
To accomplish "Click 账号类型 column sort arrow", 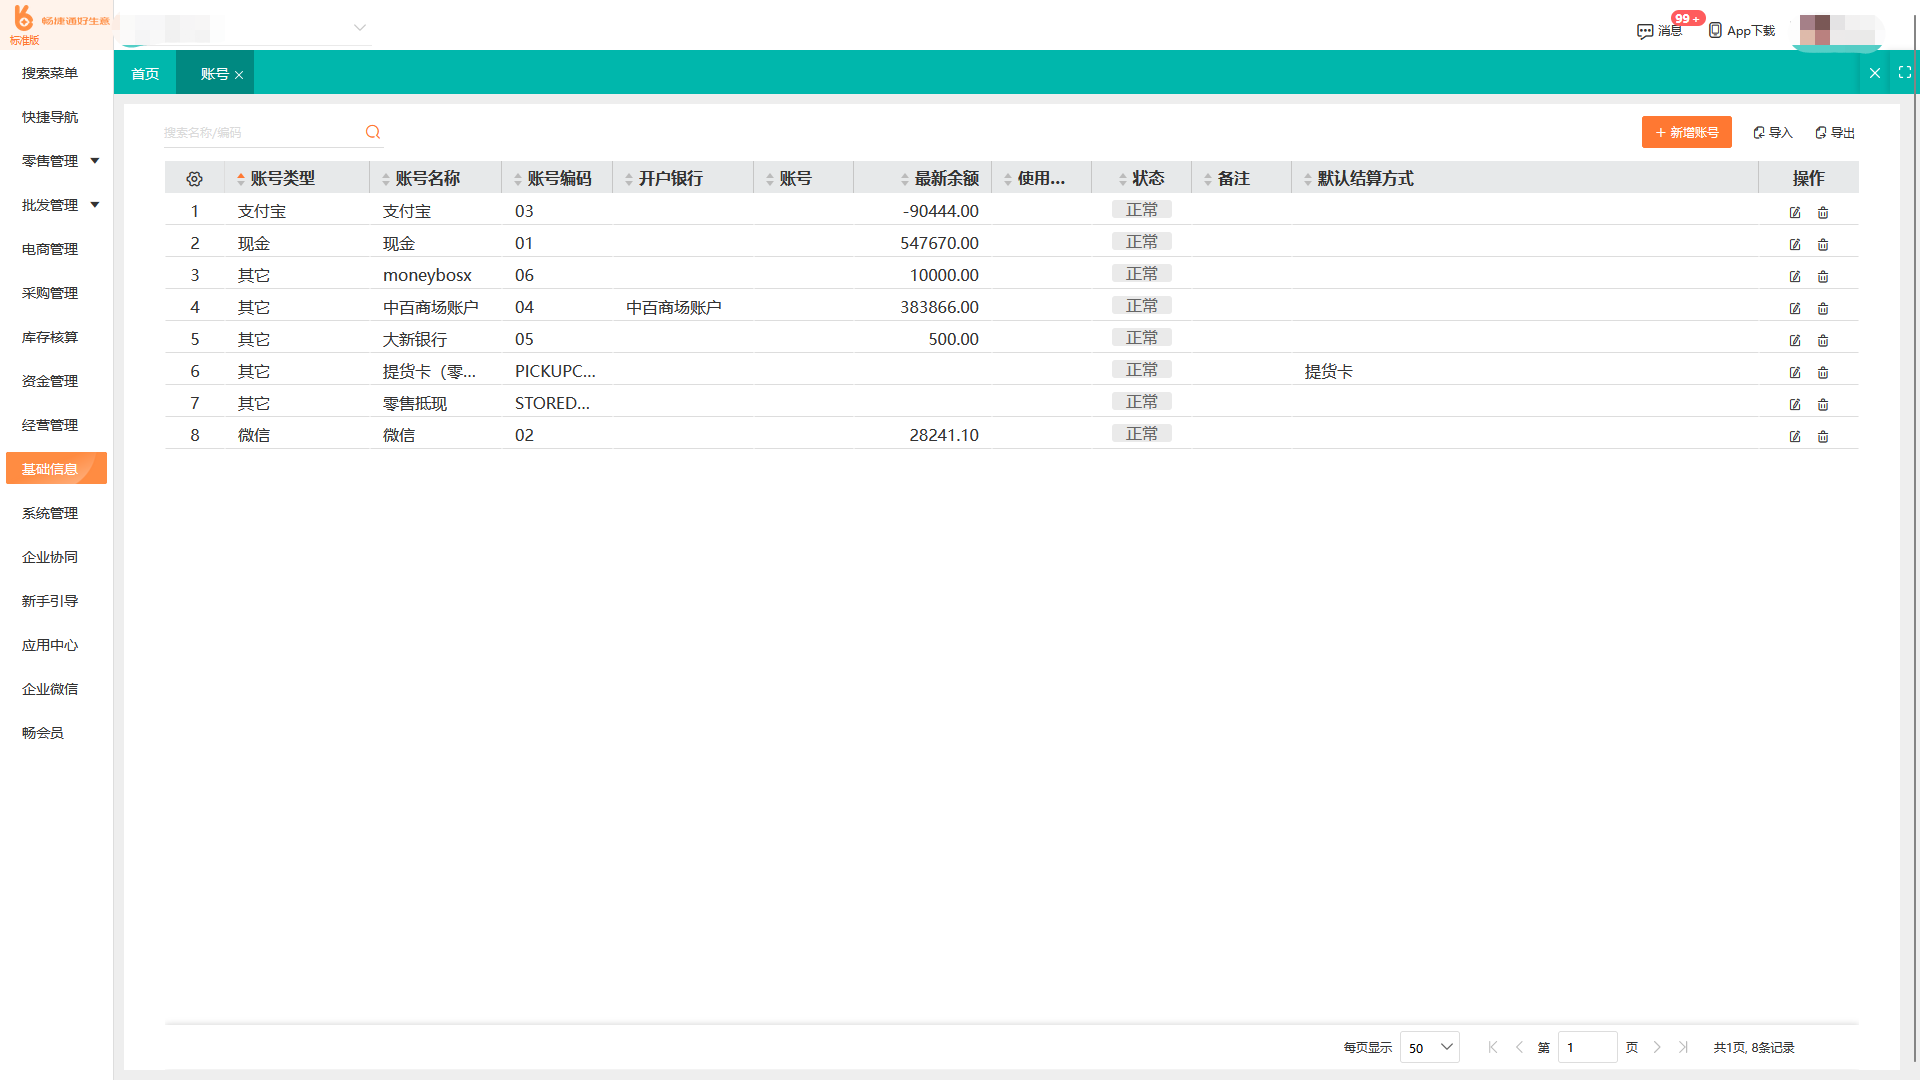I will click(x=239, y=177).
